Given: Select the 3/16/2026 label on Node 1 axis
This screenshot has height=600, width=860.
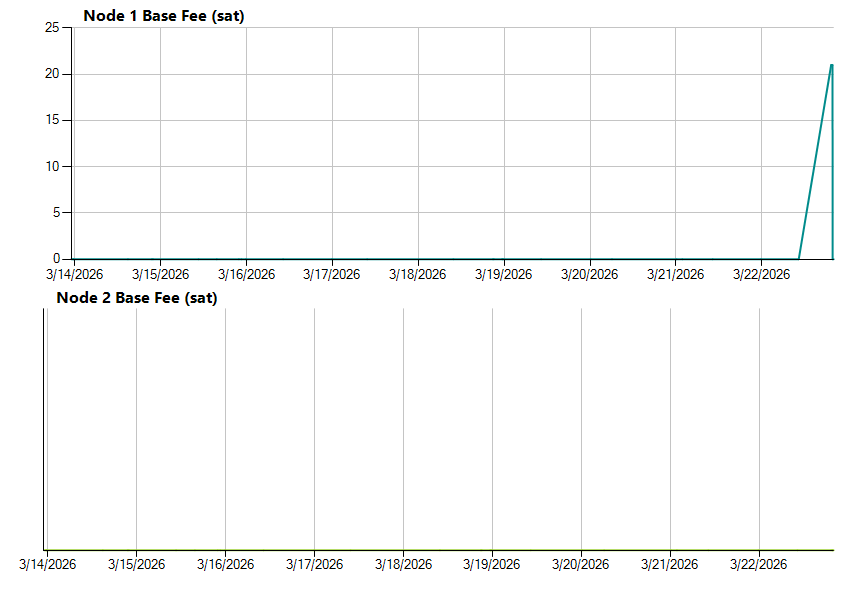Looking at the screenshot, I should tap(246, 274).
